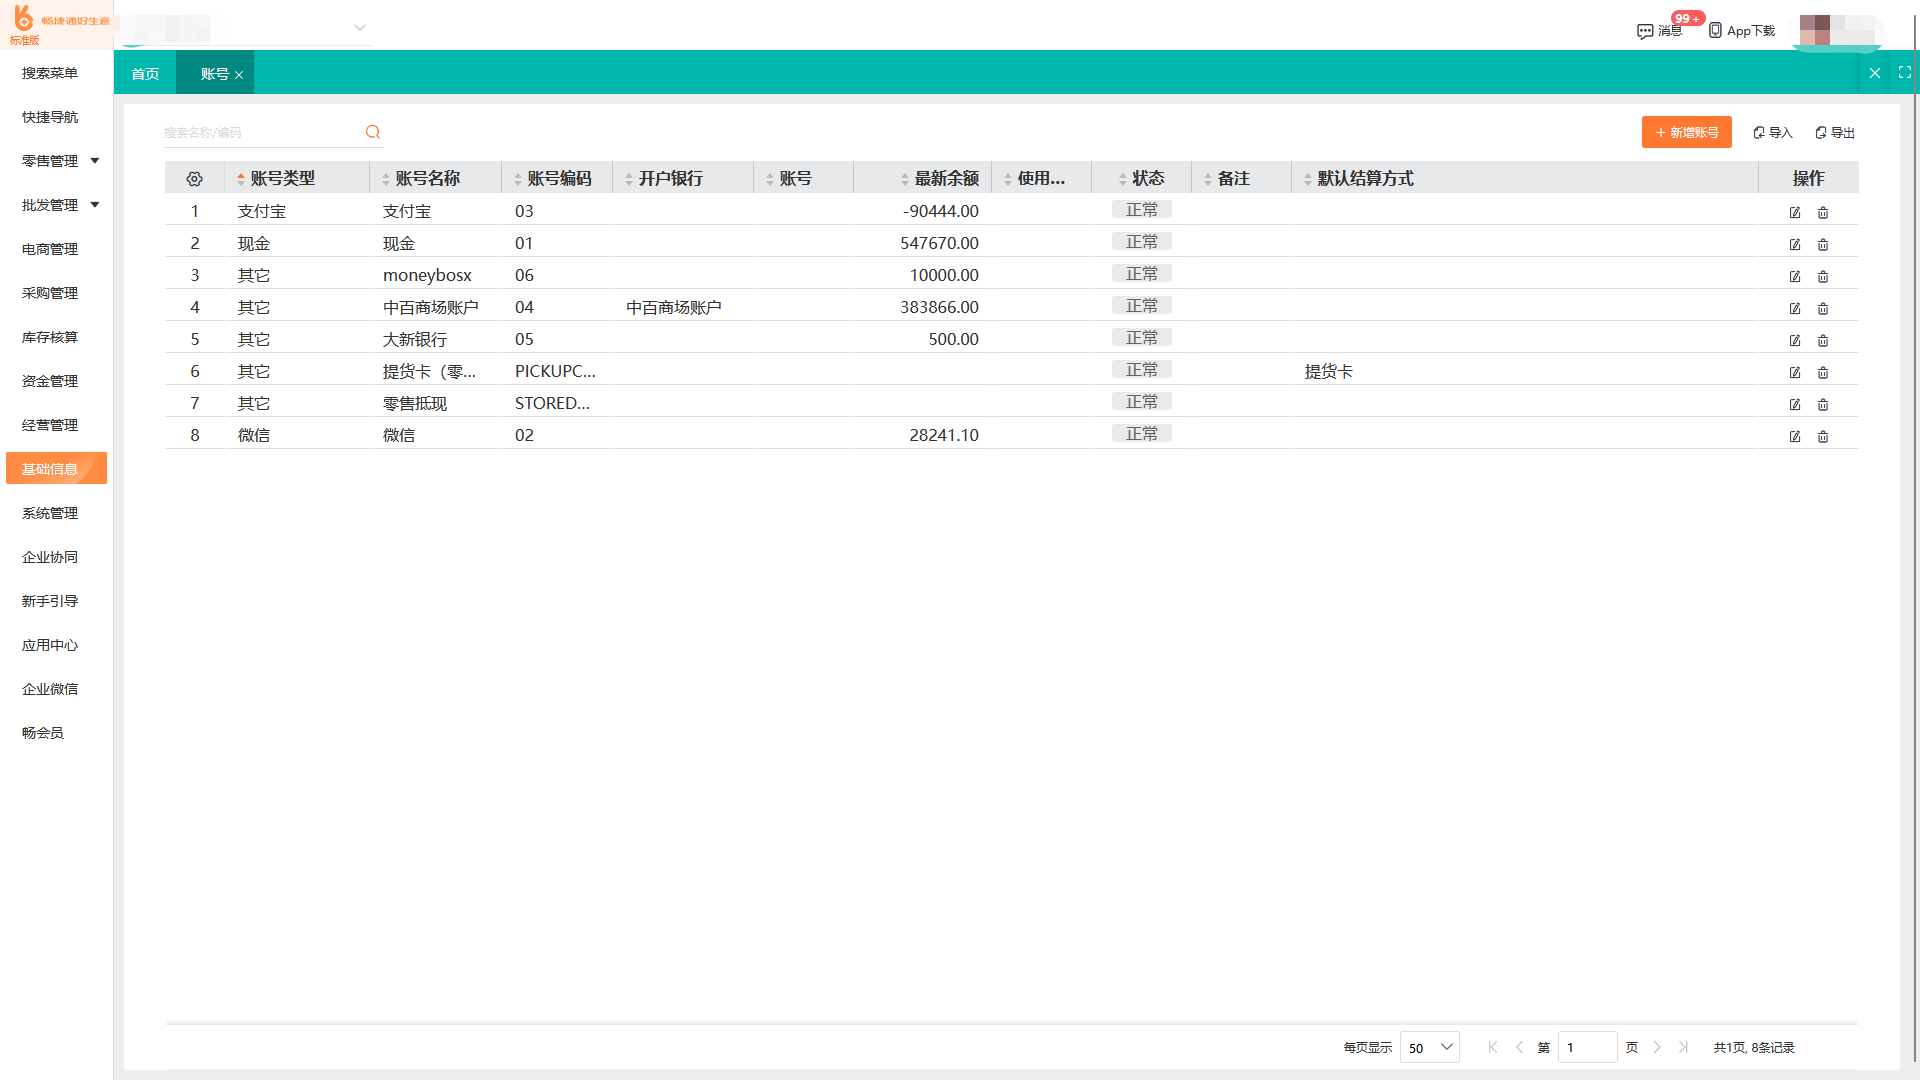Image resolution: width=1920 pixels, height=1080 pixels.
Task: Click the edit icon for moneybosx account
Action: (1795, 274)
